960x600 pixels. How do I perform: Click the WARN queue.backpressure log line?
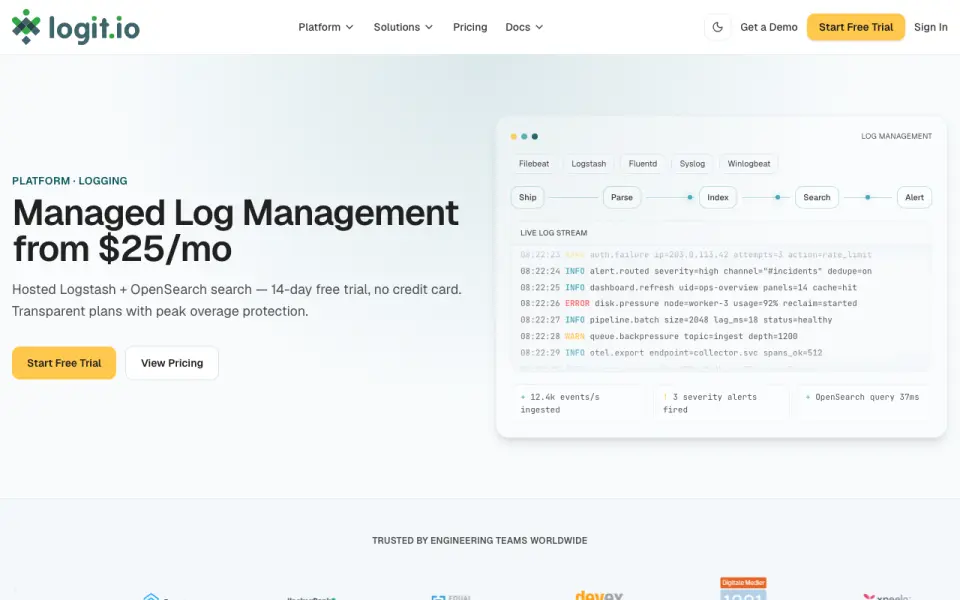click(659, 336)
